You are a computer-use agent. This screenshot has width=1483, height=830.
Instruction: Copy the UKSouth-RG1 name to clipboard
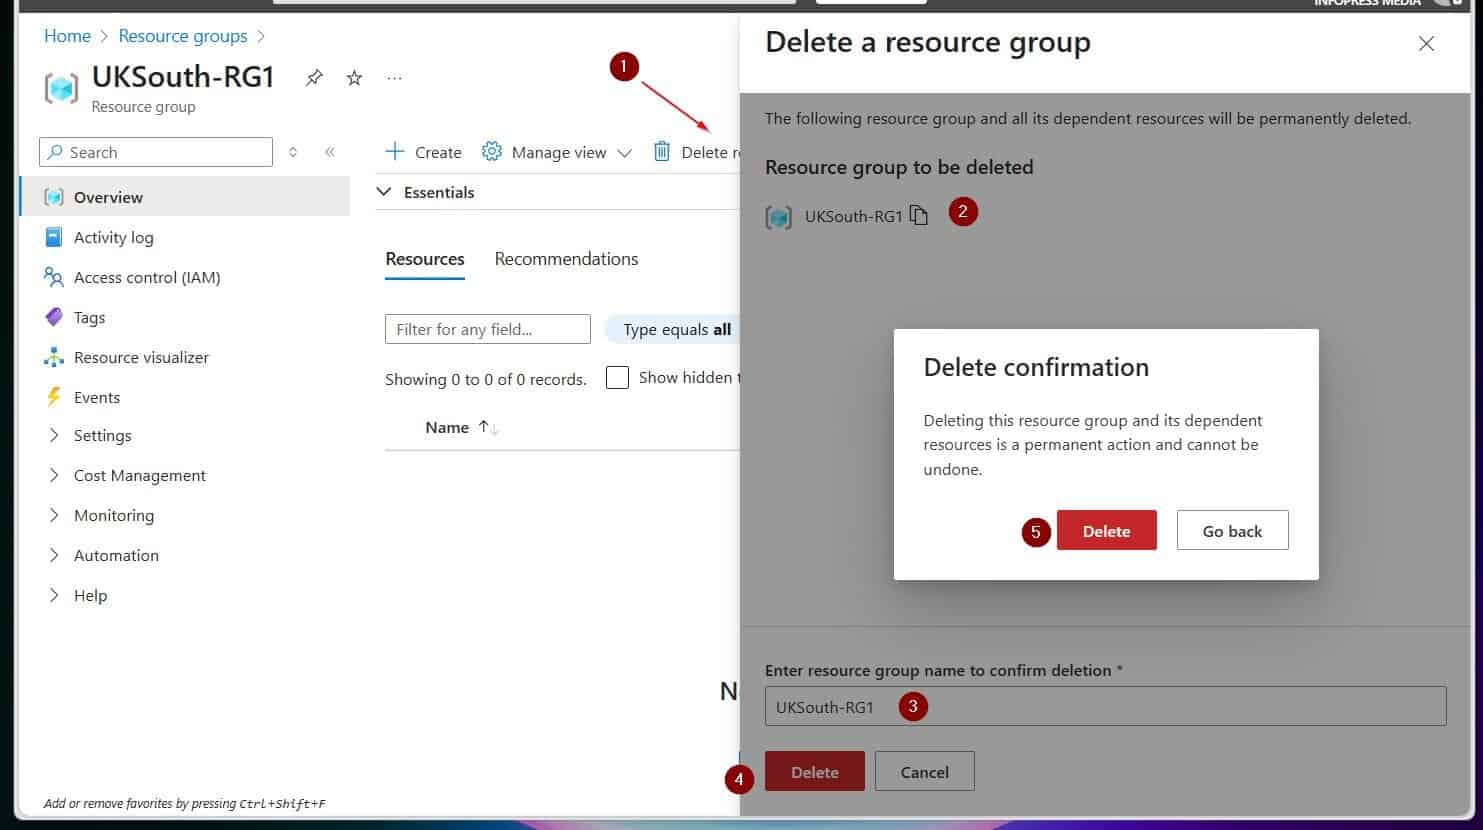[x=919, y=216]
